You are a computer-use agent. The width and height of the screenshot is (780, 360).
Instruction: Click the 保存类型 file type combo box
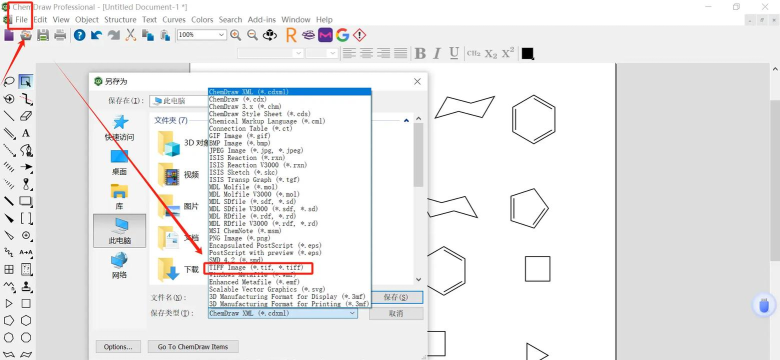283,313
